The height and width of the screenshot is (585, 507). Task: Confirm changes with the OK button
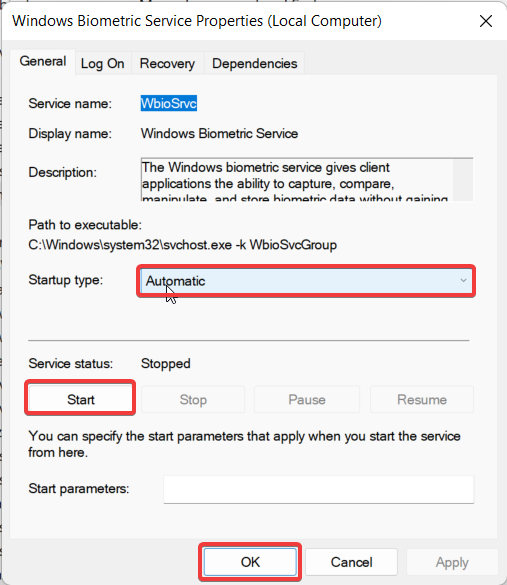point(250,562)
